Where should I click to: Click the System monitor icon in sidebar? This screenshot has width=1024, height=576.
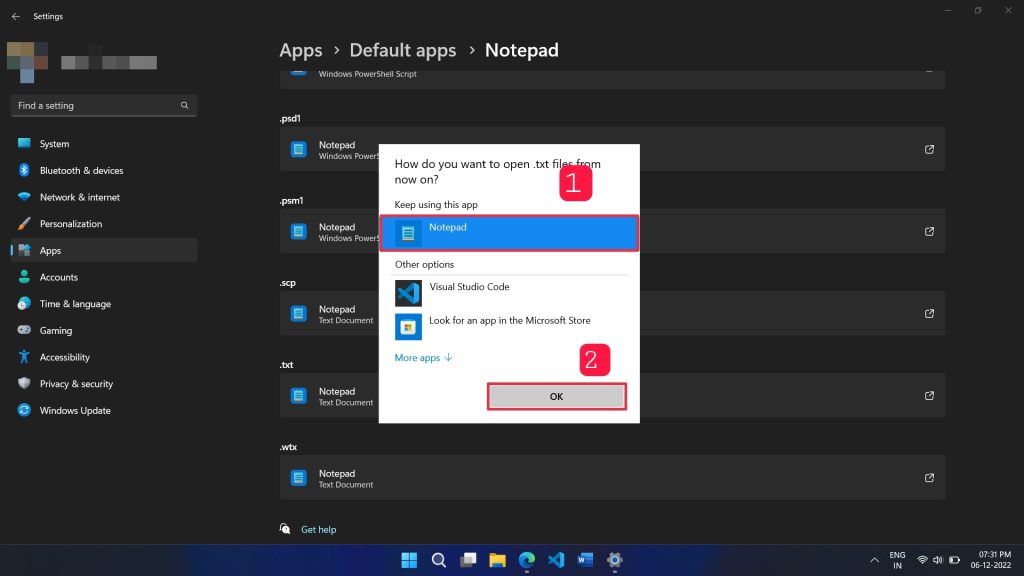(24, 143)
